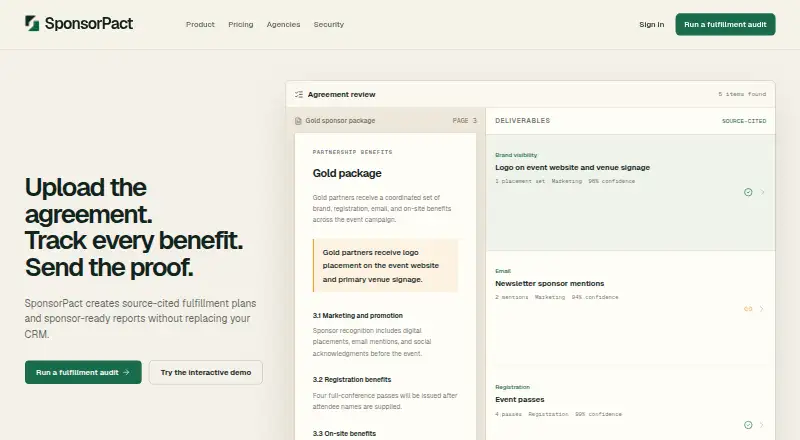This screenshot has height=440, width=800.
Task: Click the SOURCE-CITED label
Action: click(x=744, y=121)
